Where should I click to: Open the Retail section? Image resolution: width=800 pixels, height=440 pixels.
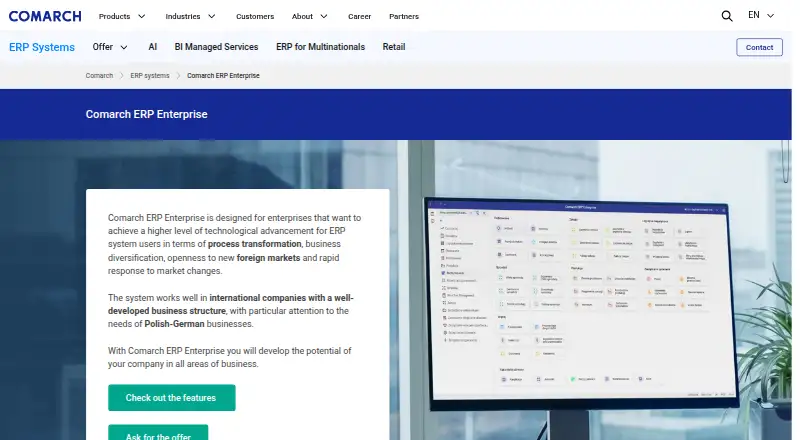pyautogui.click(x=394, y=47)
